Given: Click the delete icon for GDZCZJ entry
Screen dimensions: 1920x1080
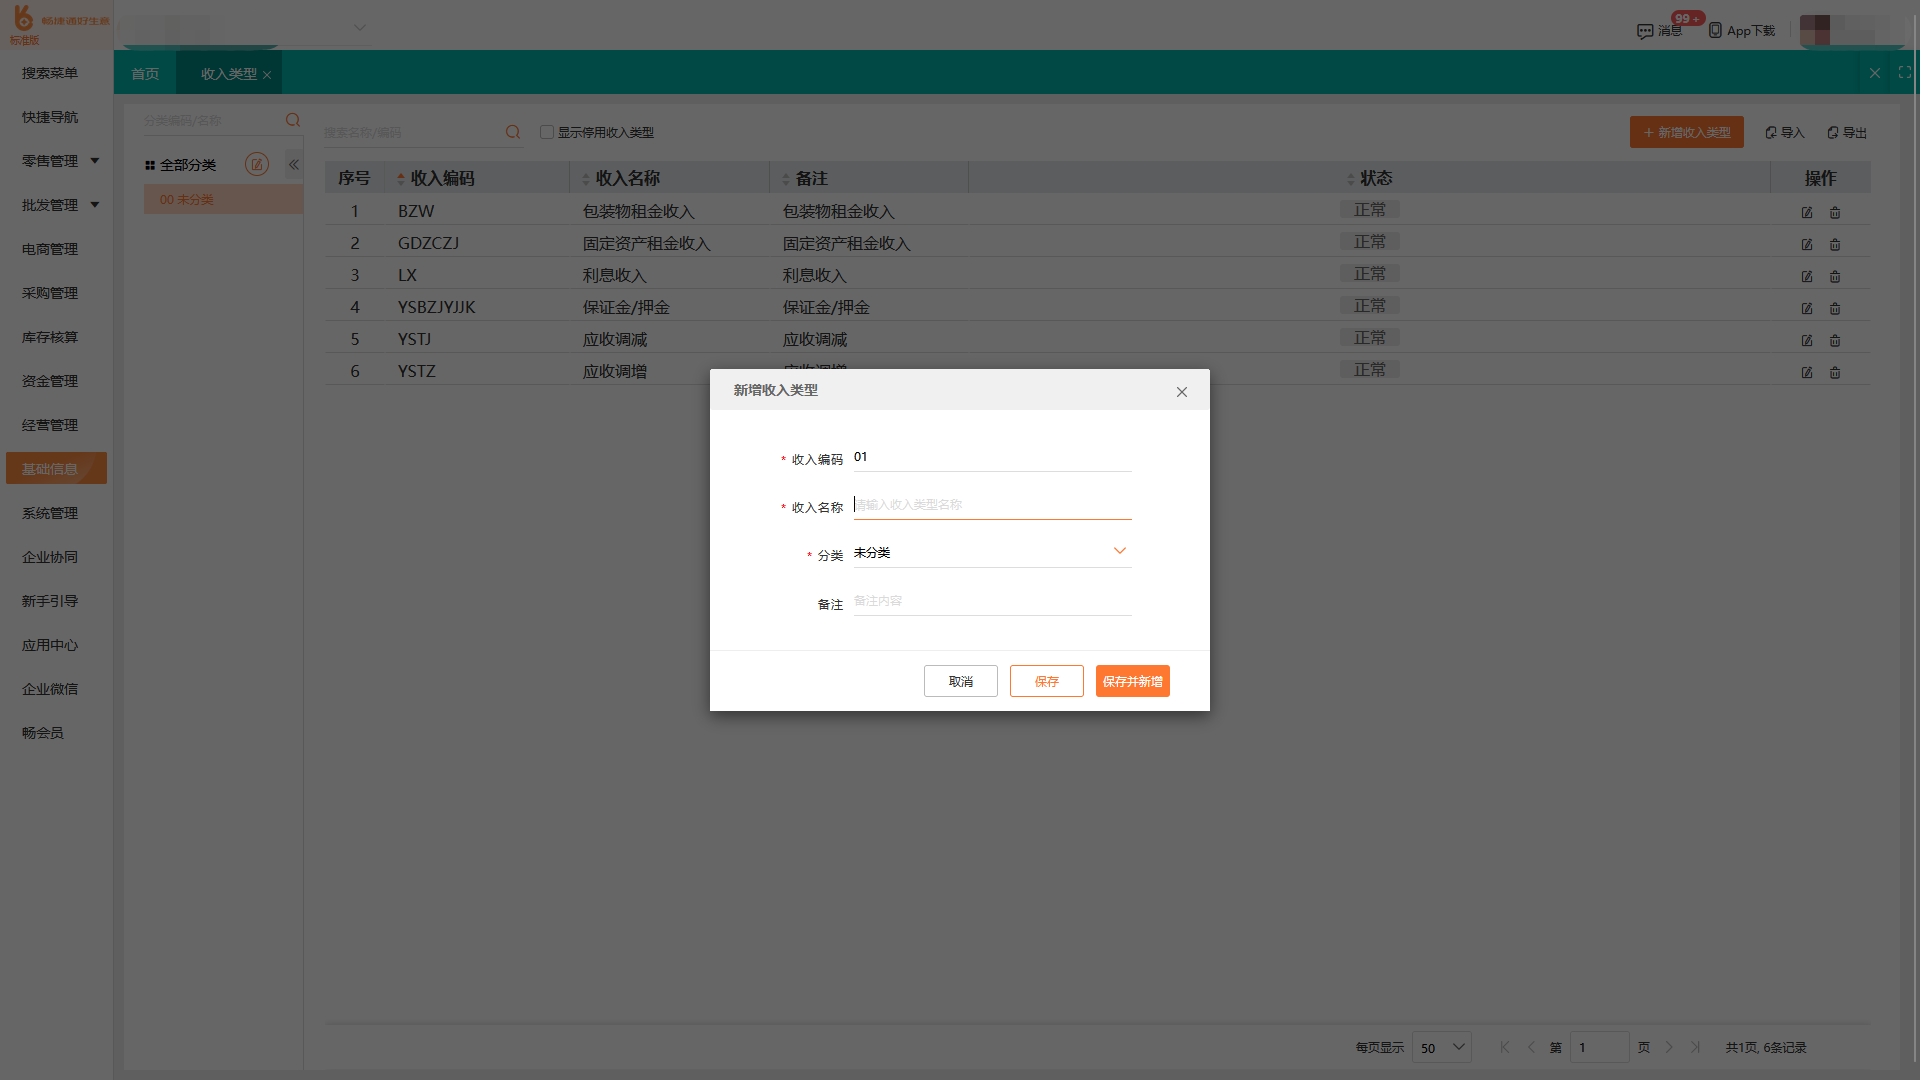Looking at the screenshot, I should coord(1834,243).
